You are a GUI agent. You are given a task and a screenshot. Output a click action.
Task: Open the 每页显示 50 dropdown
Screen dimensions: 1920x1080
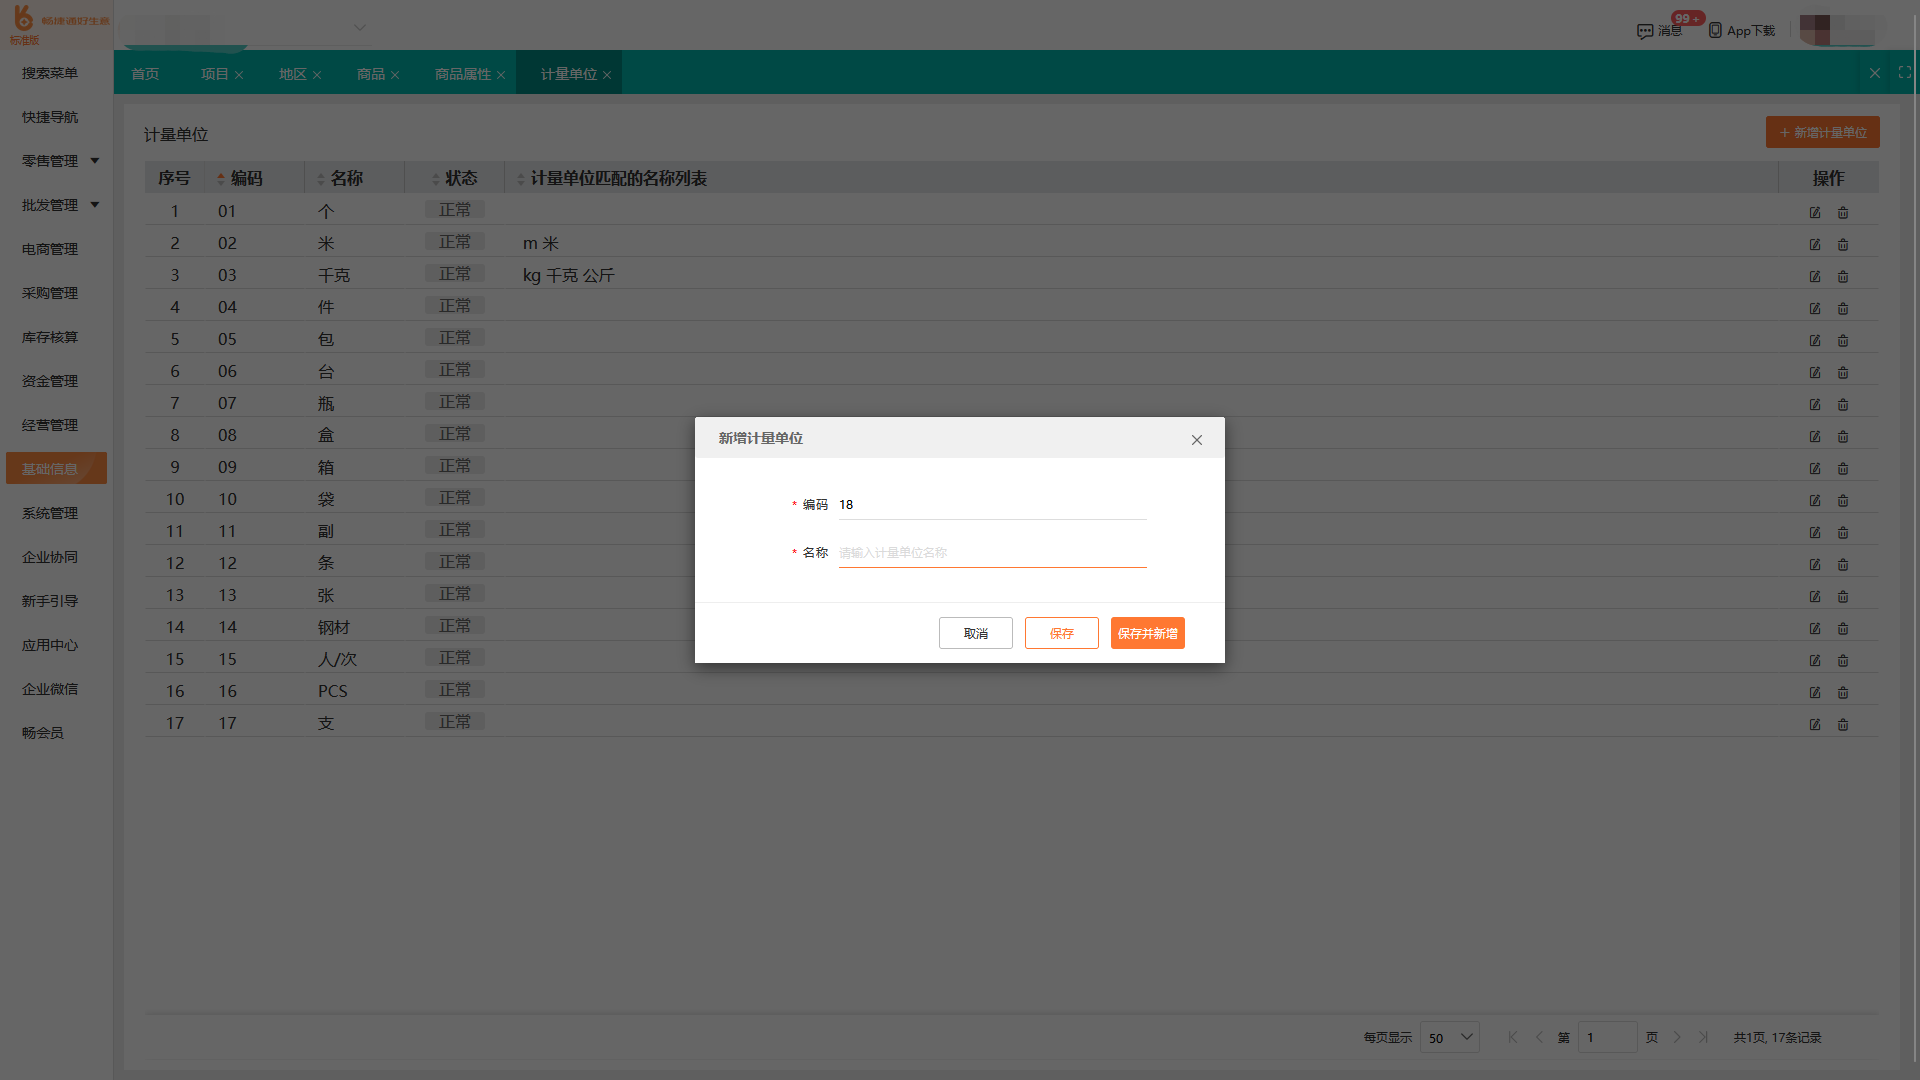pos(1449,1038)
